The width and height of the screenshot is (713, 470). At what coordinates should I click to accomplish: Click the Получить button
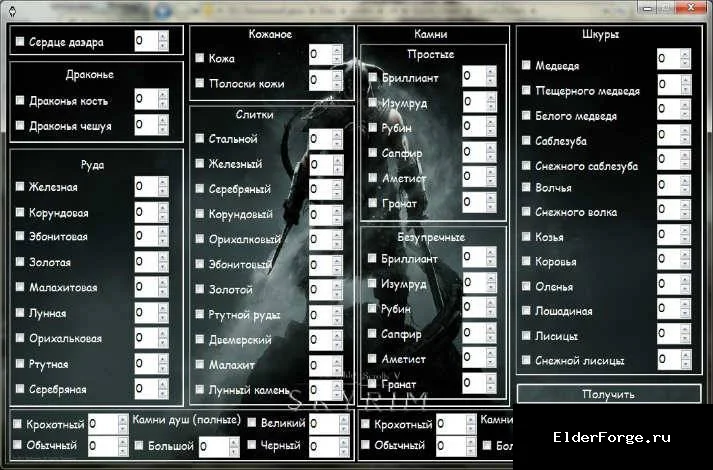608,394
